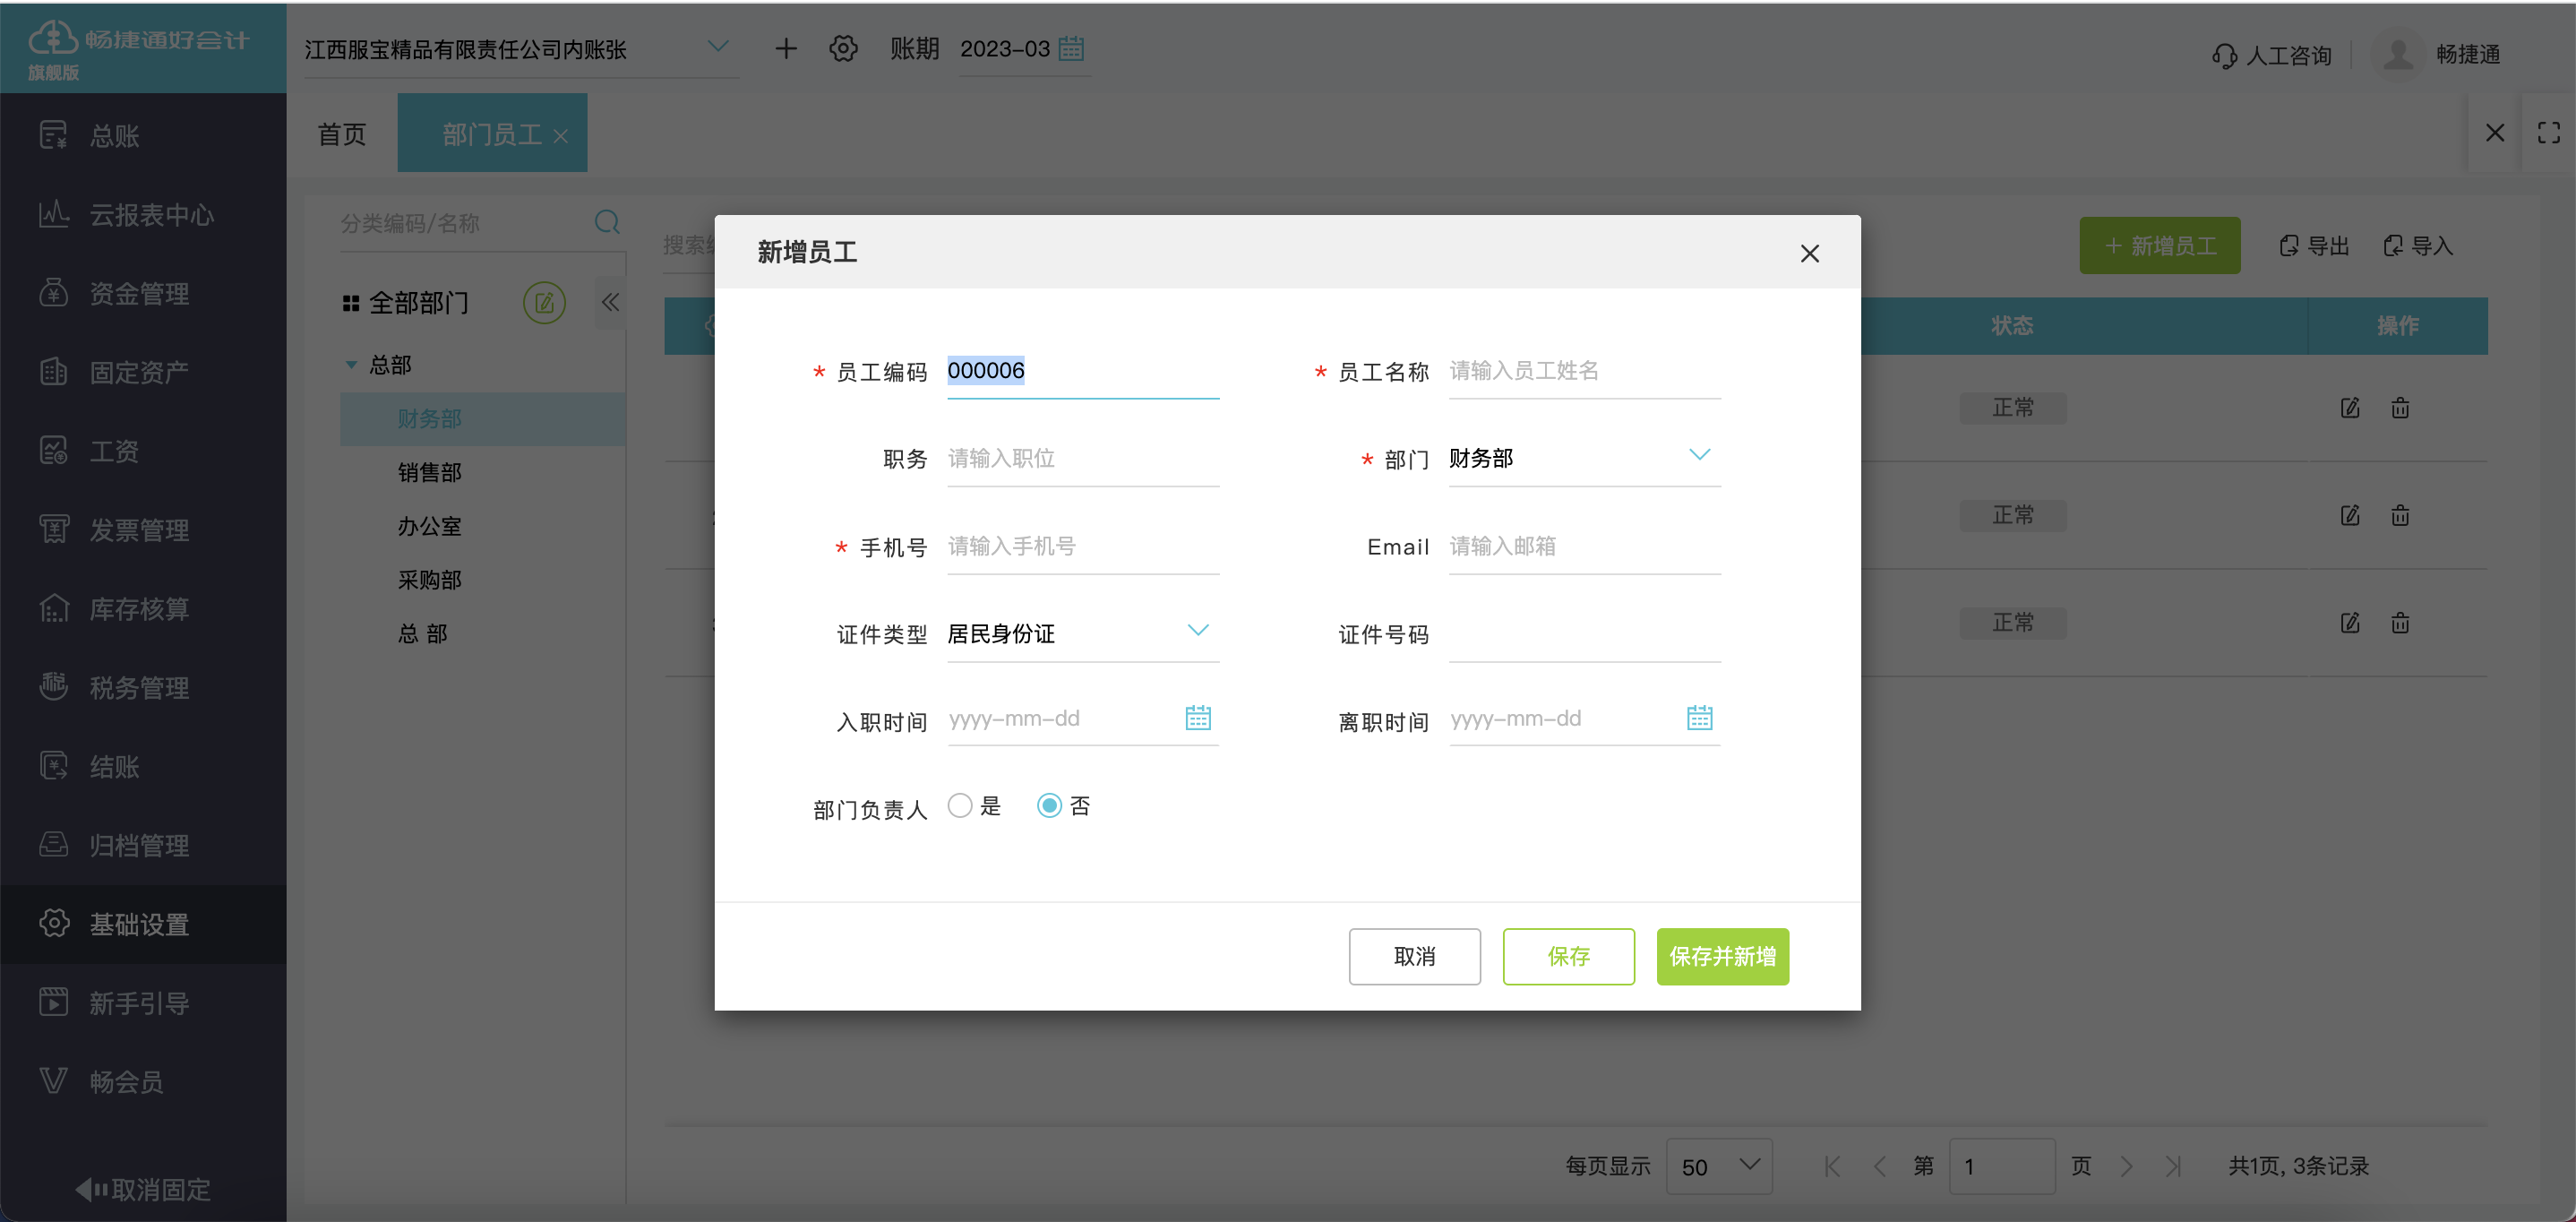Expand 总部 tree item in sidebar
Viewport: 2576px width, 1222px height.
coord(352,363)
